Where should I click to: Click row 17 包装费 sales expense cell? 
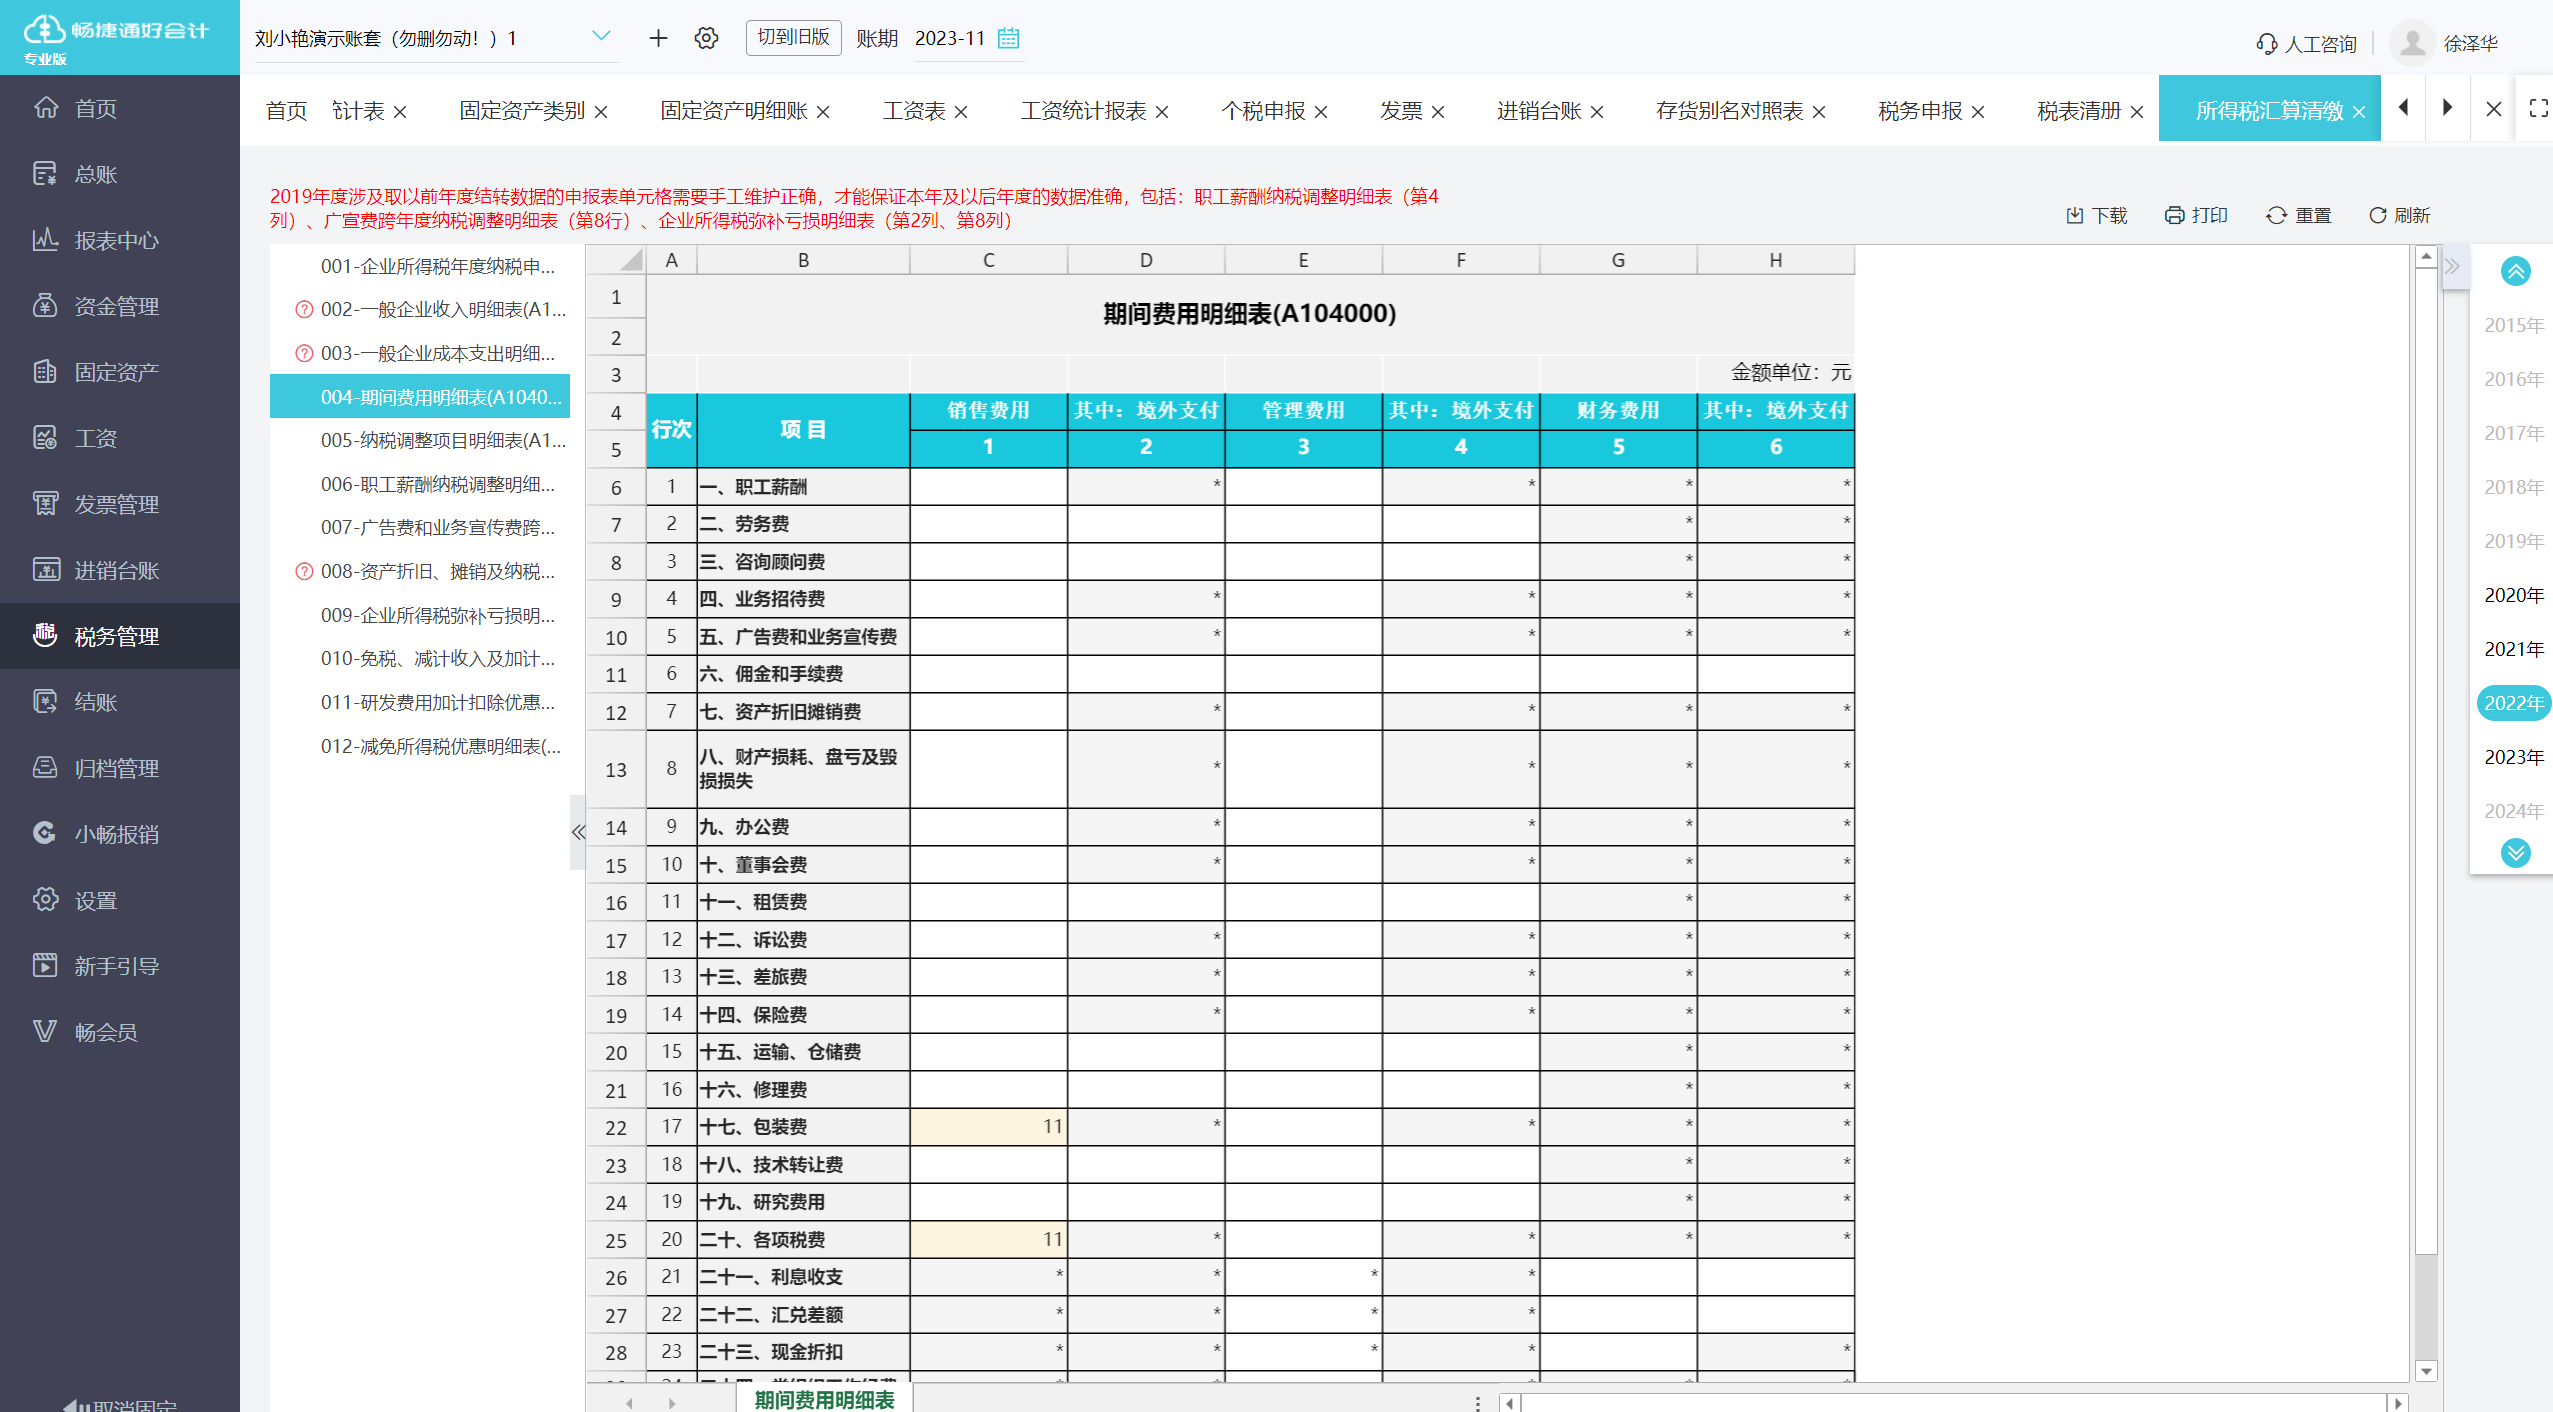[987, 1125]
